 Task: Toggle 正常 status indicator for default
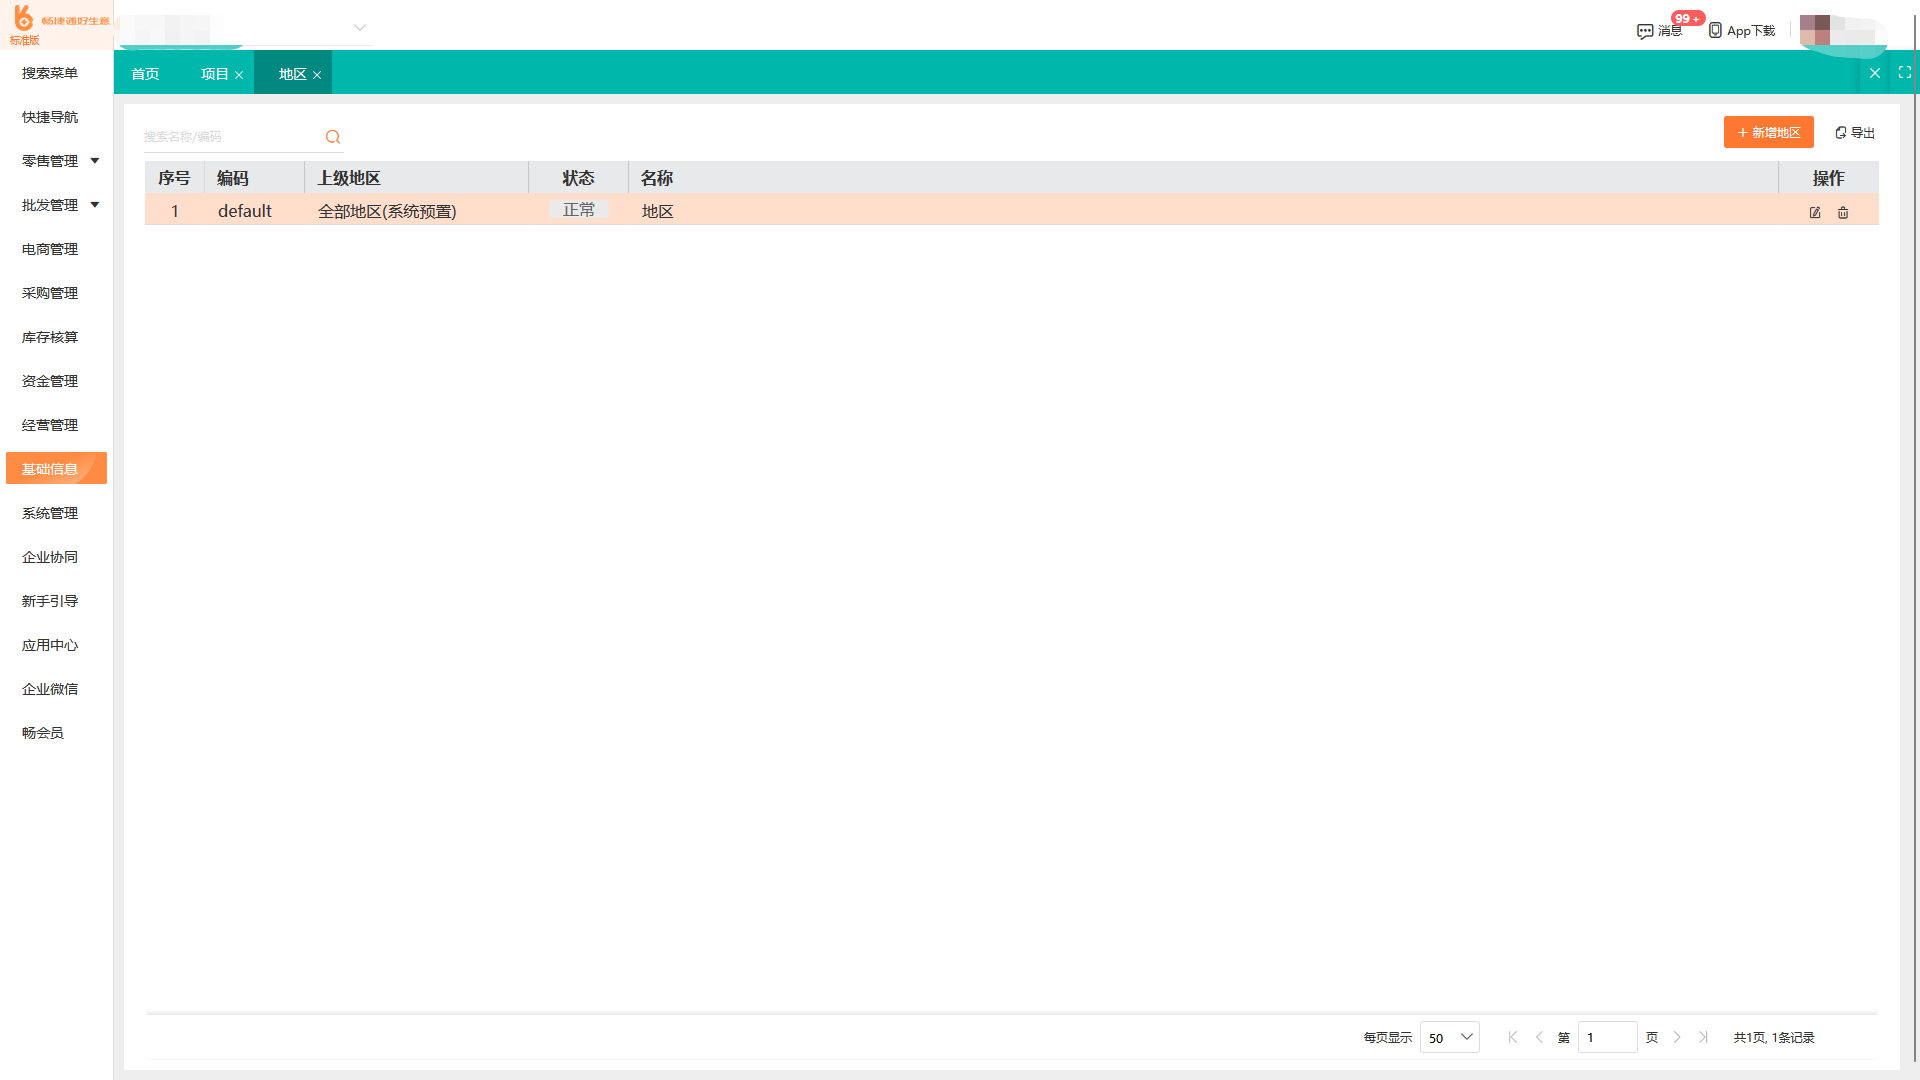(578, 211)
